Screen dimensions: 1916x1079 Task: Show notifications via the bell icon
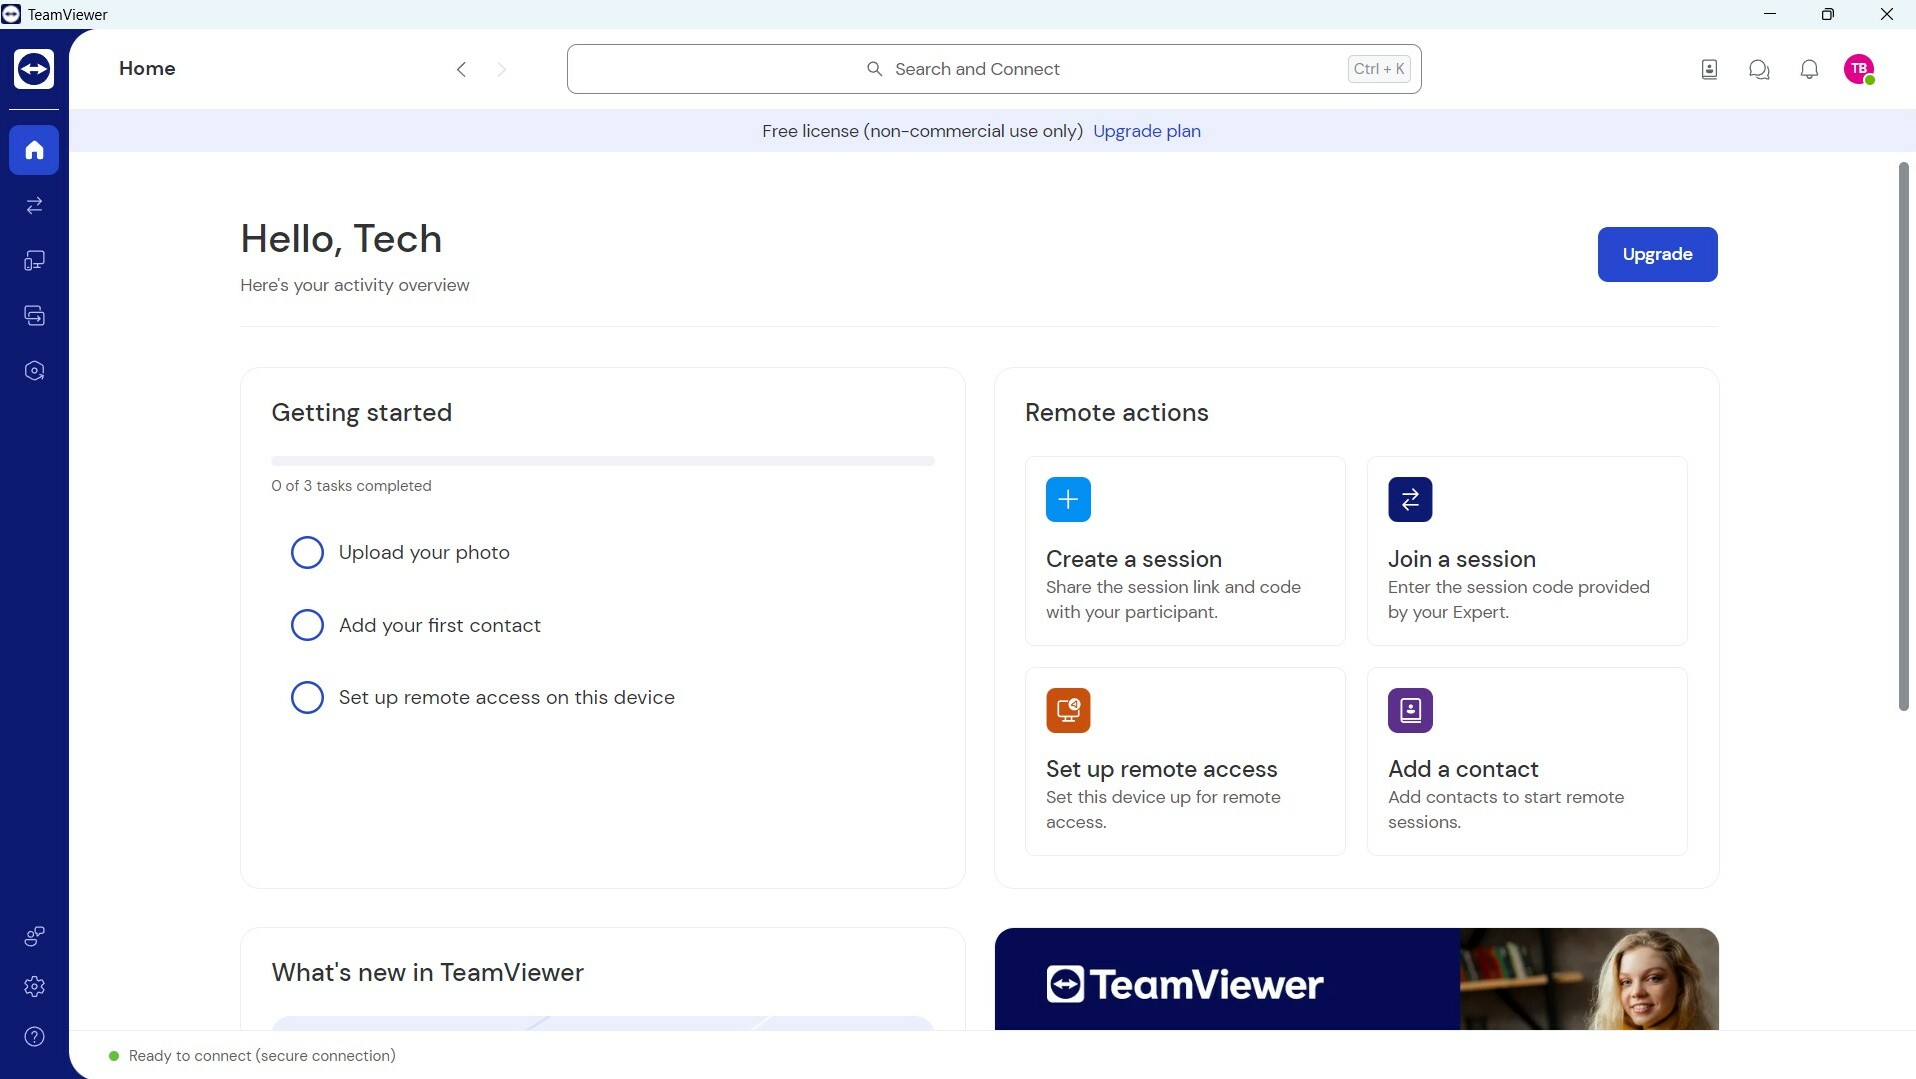click(1810, 69)
